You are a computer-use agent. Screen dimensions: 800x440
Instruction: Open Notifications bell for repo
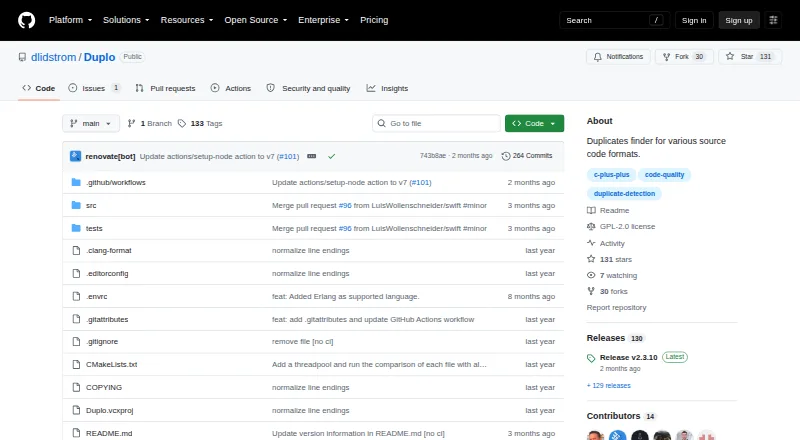618,57
